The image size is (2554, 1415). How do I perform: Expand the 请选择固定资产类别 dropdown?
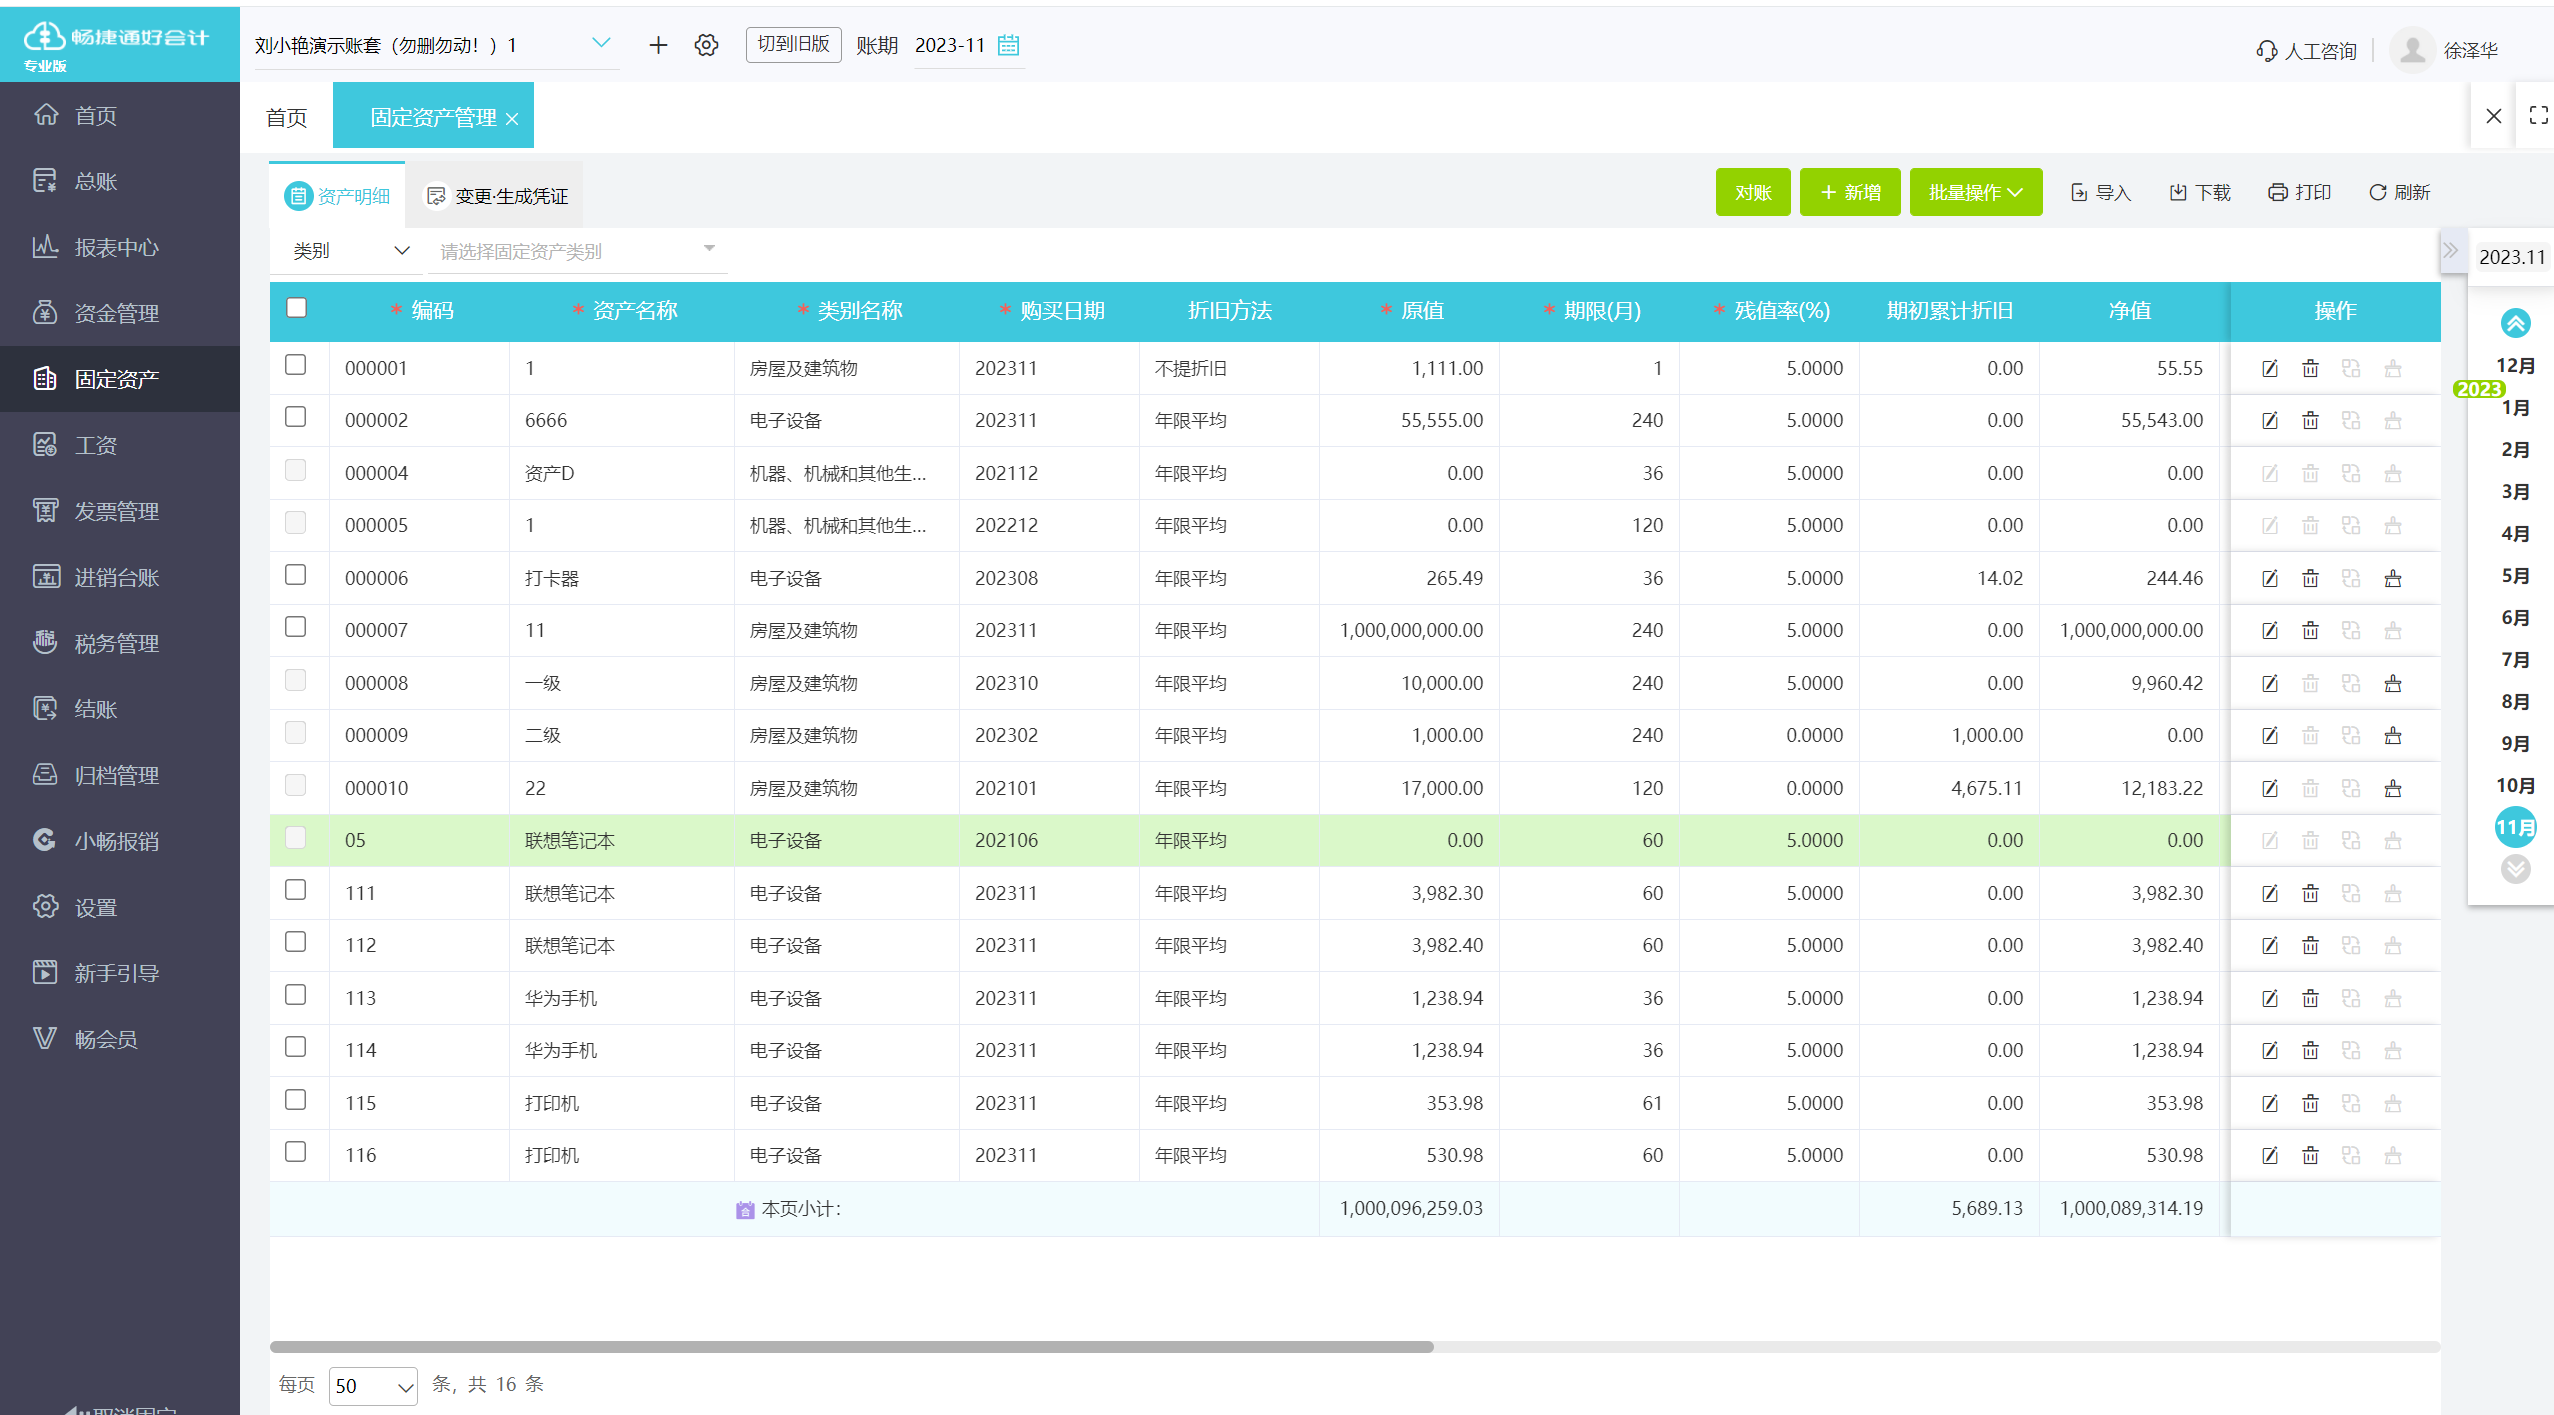click(575, 251)
